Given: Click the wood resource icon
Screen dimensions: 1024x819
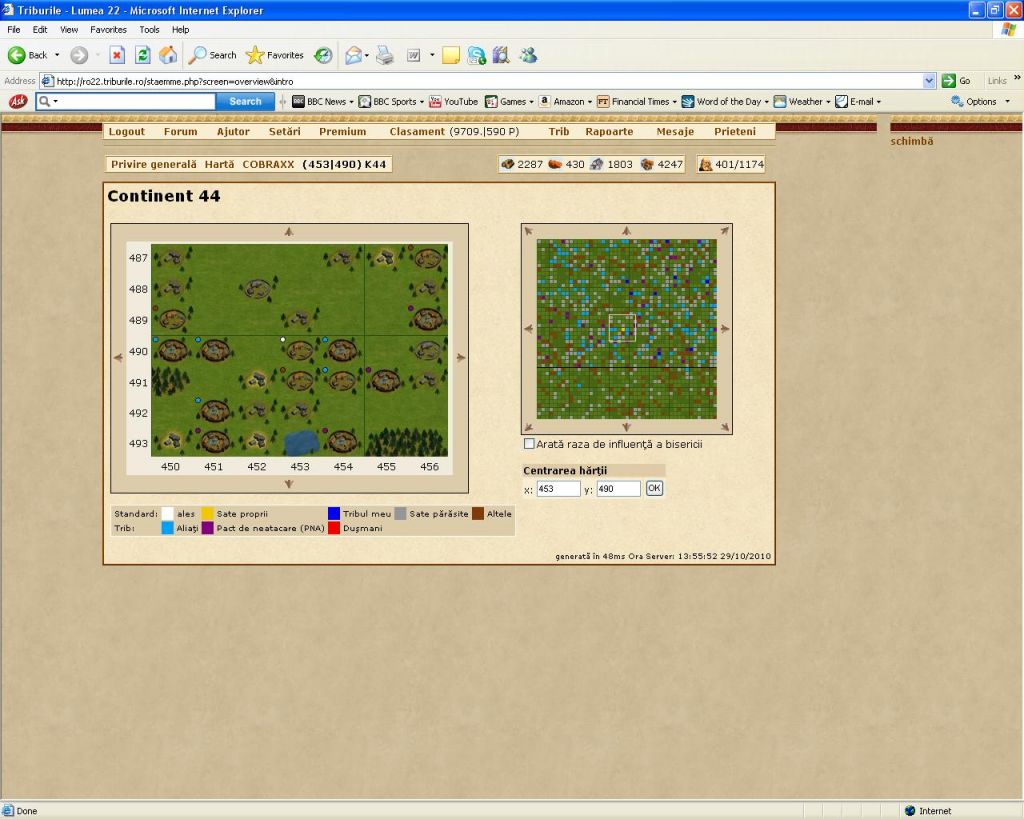Looking at the screenshot, I should 507,164.
